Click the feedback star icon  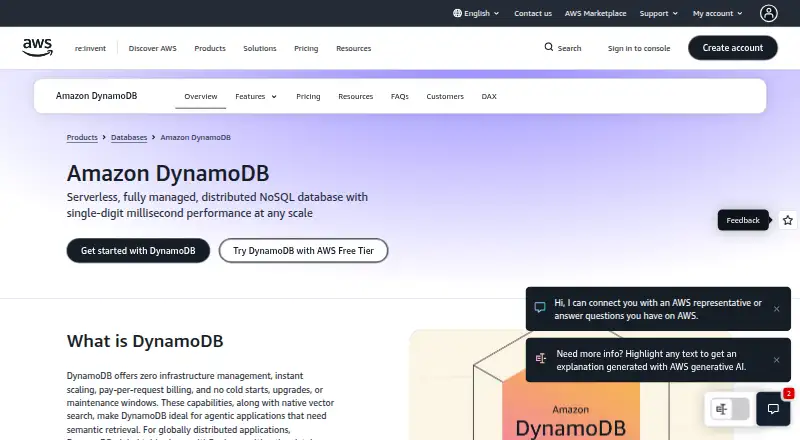pyautogui.click(x=788, y=220)
